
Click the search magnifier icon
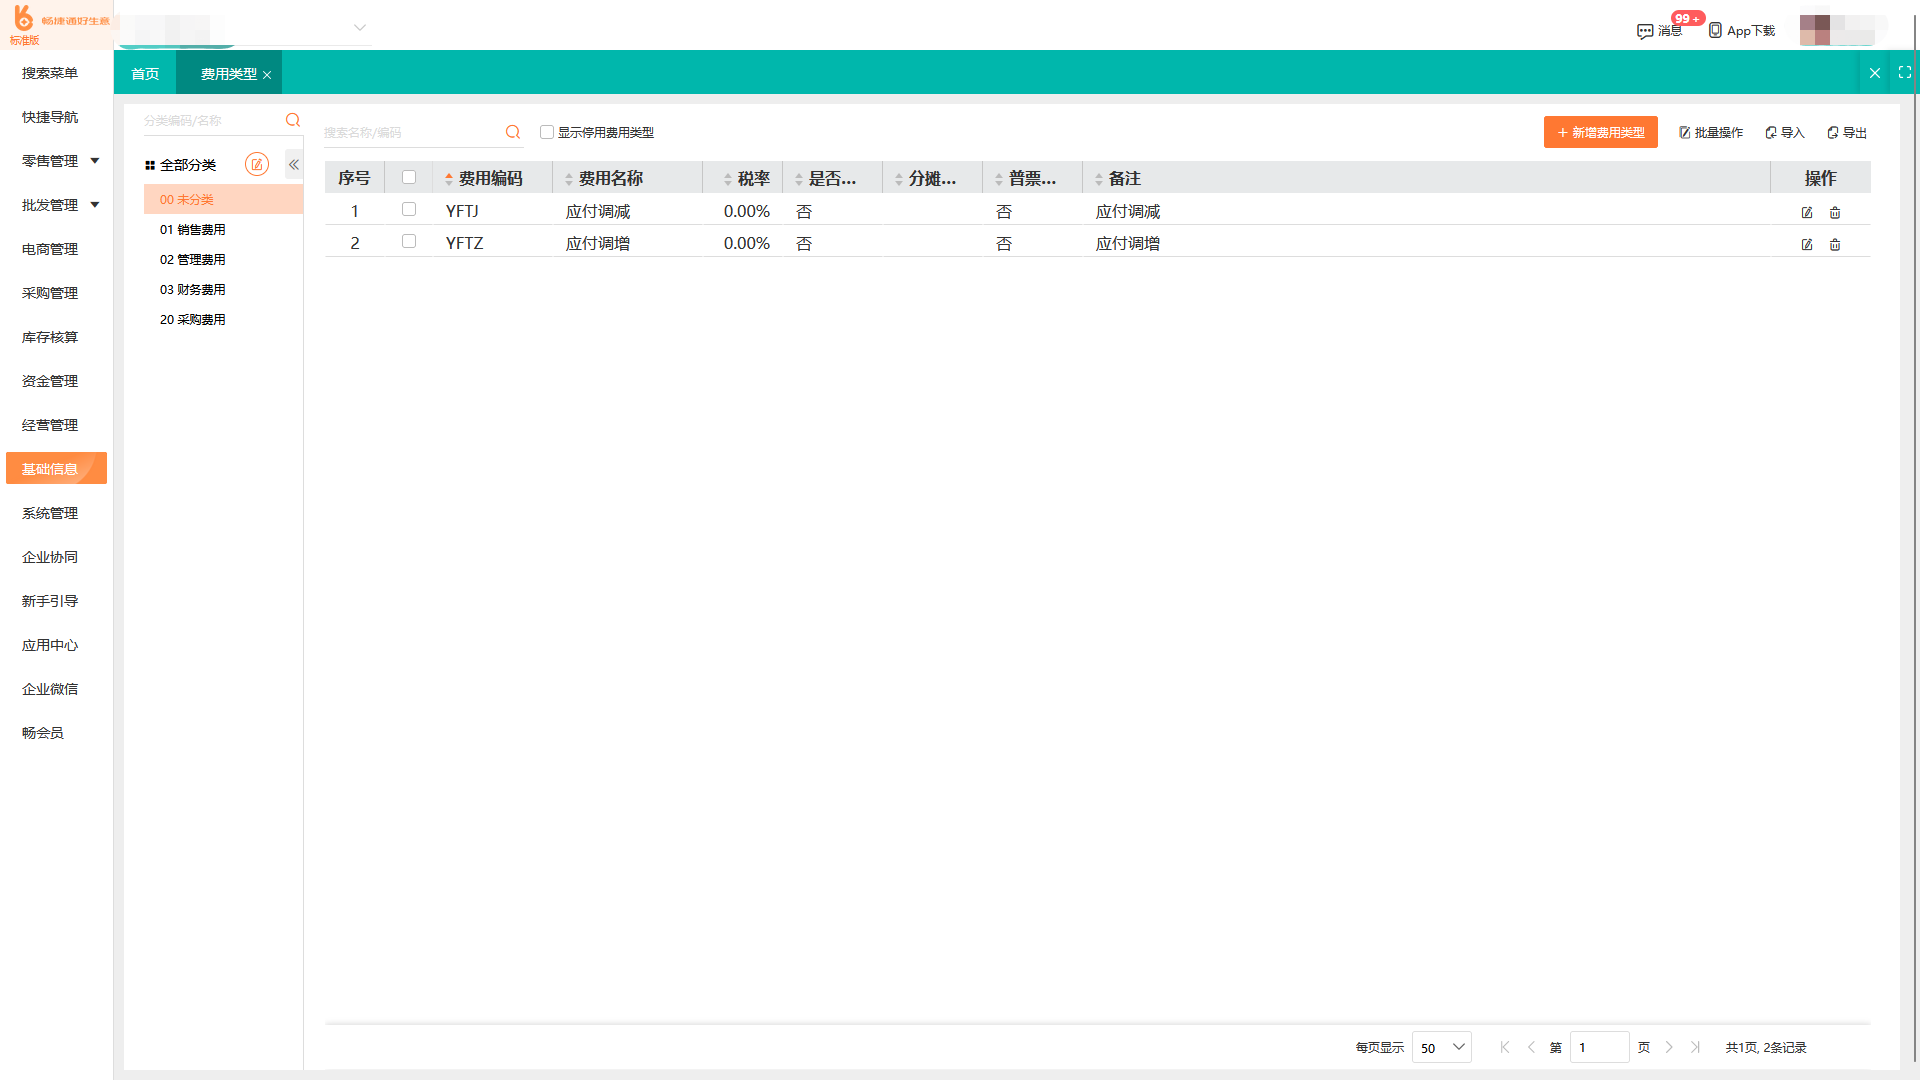tap(293, 120)
